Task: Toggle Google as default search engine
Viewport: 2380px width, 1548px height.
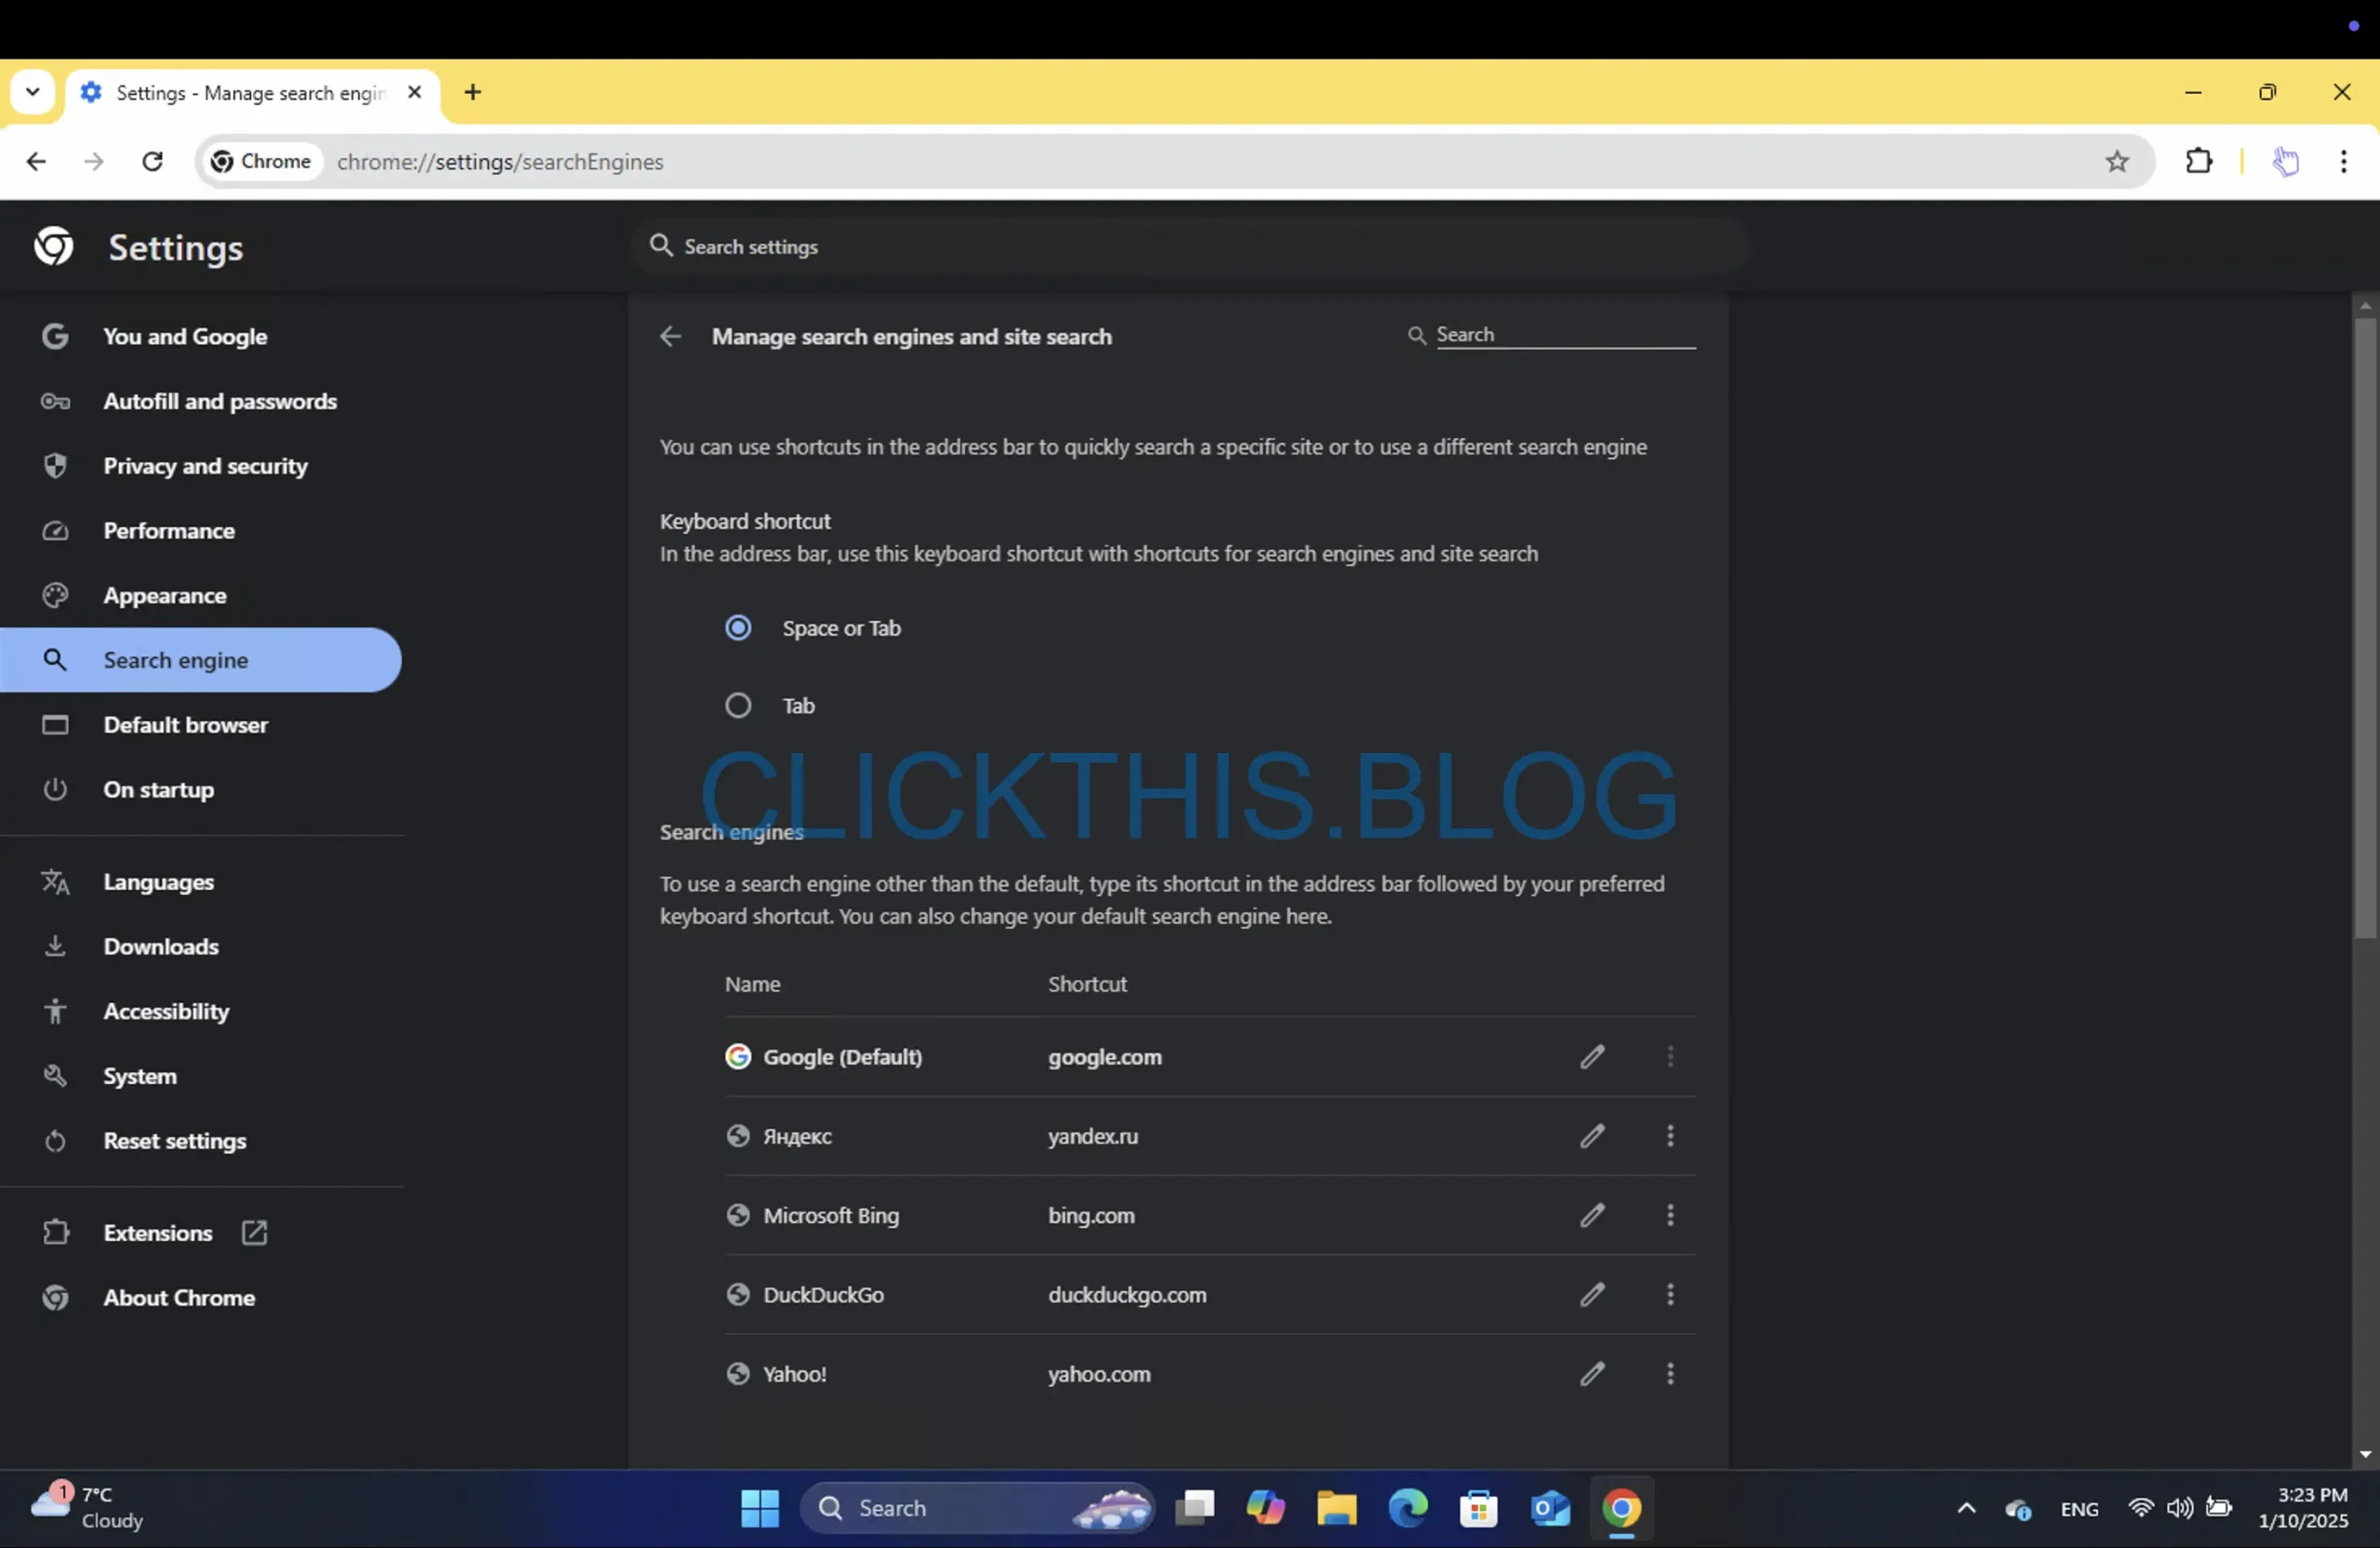Action: (1669, 1055)
